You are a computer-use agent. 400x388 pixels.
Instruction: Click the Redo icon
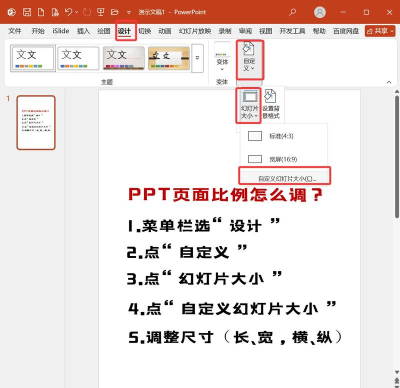87,12
